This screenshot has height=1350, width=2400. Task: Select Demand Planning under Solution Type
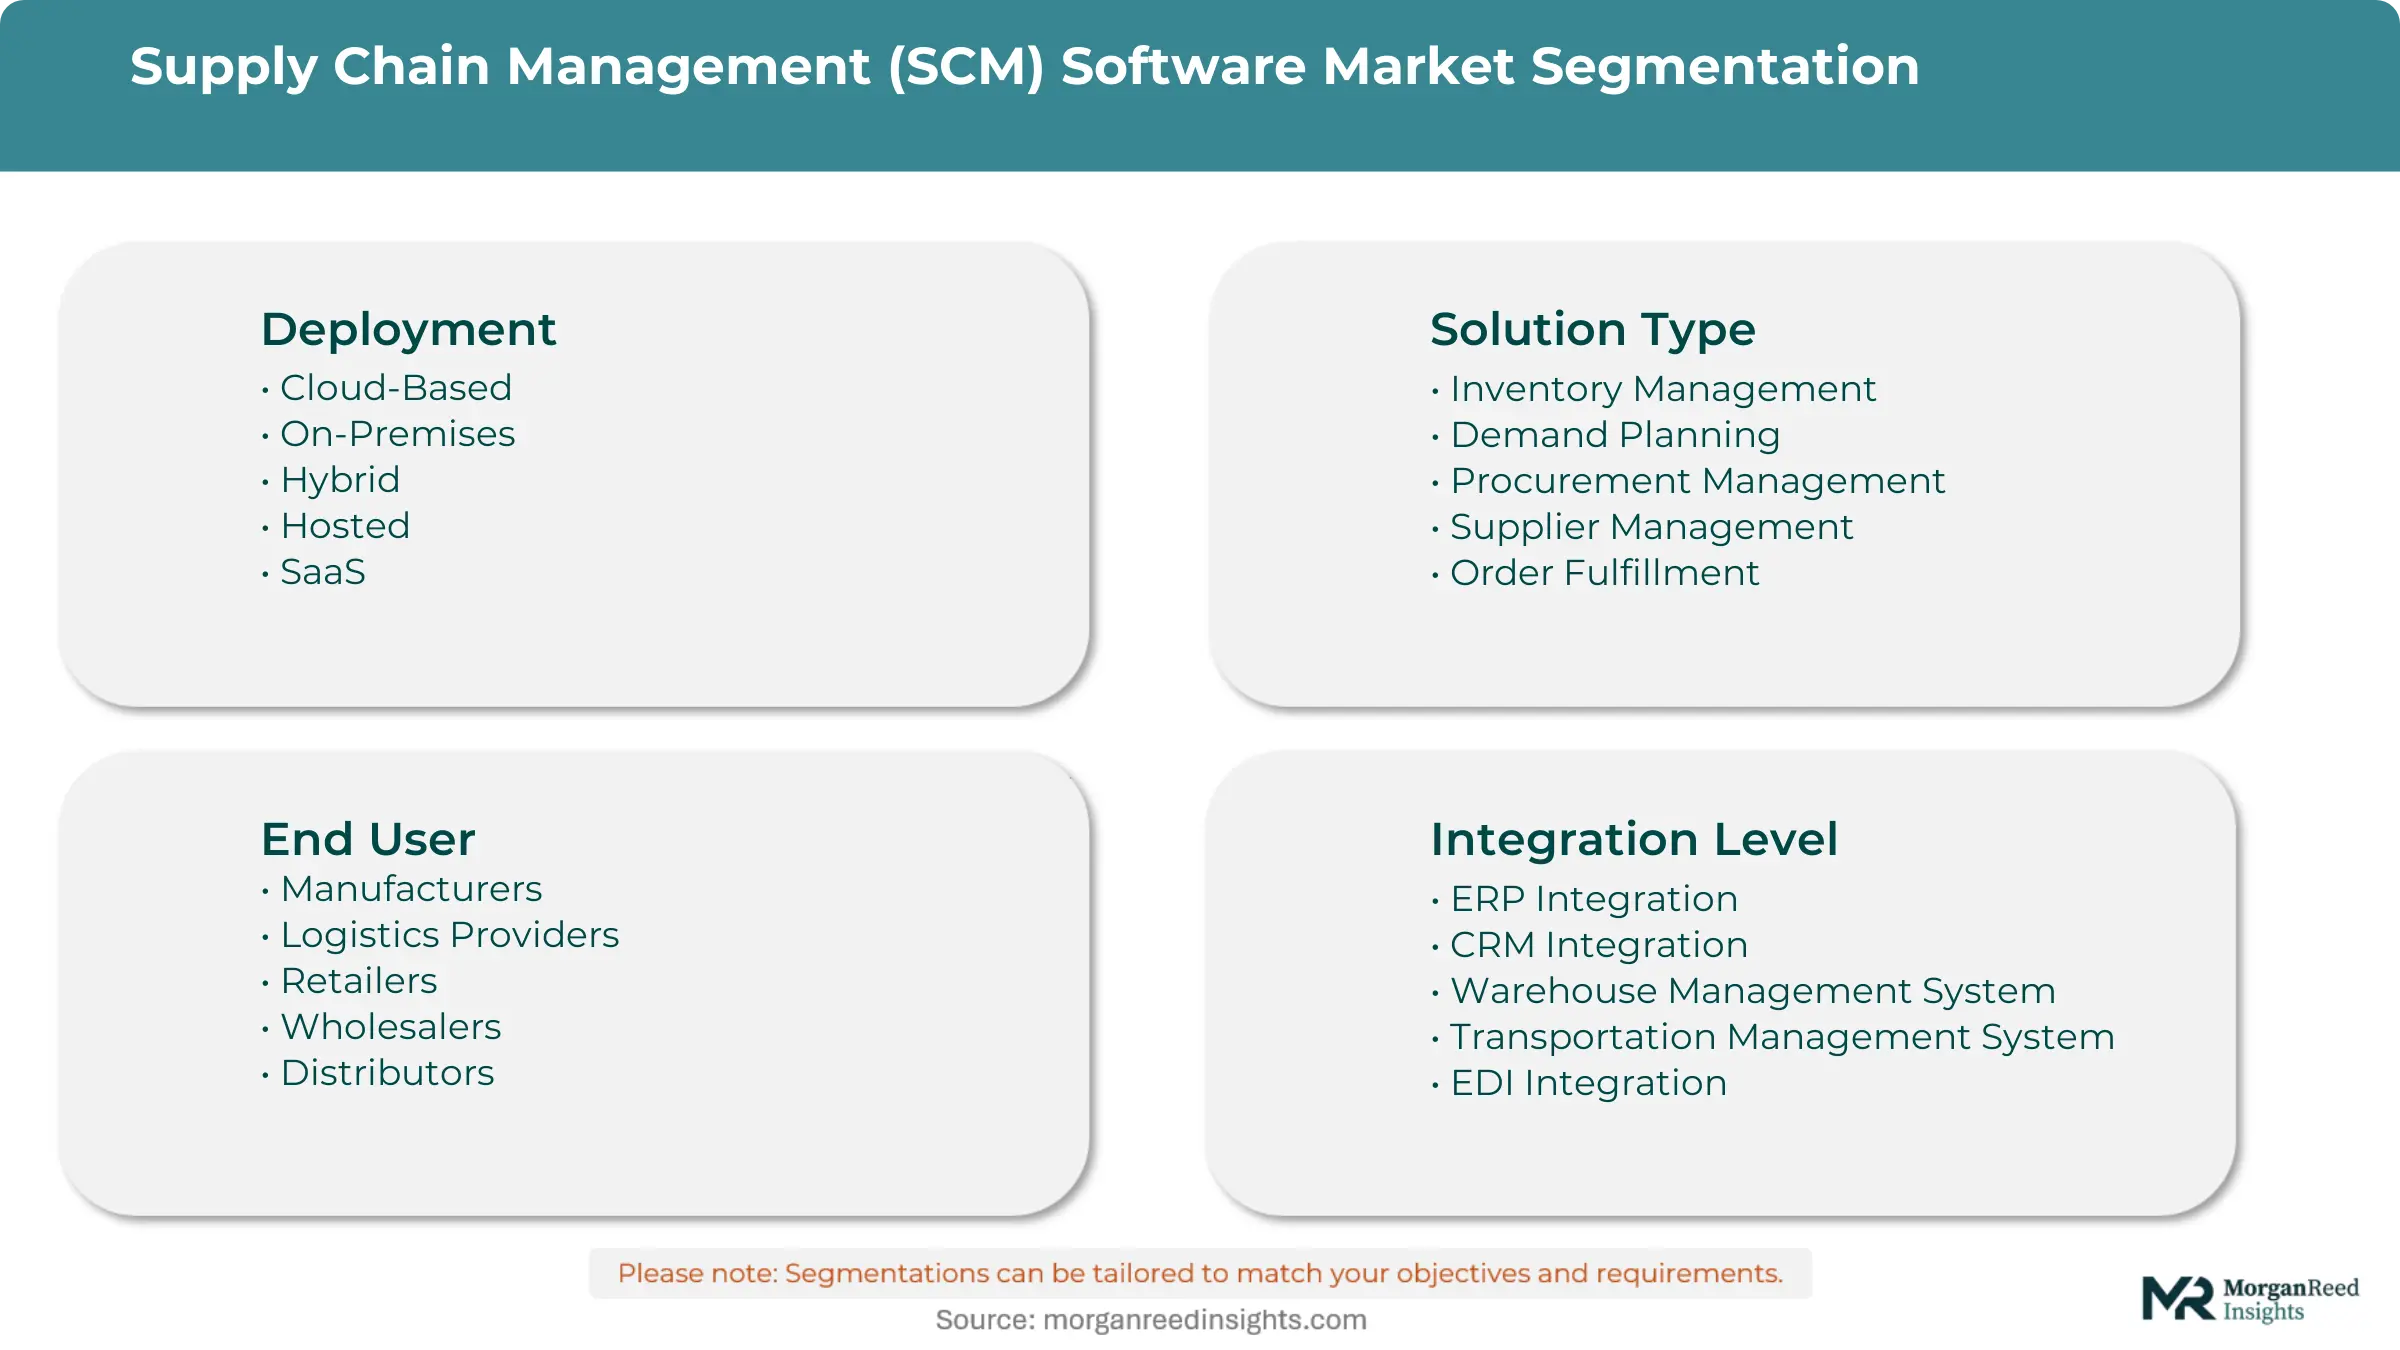pos(1614,434)
